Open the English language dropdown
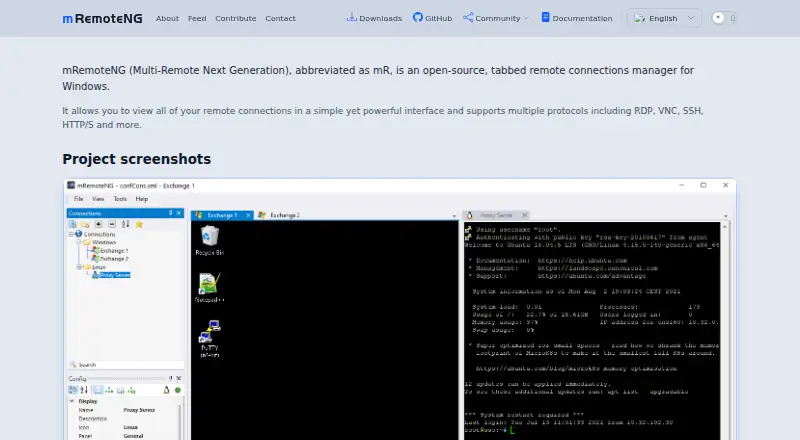Screen dimensions: 800x440 (x=664, y=18)
